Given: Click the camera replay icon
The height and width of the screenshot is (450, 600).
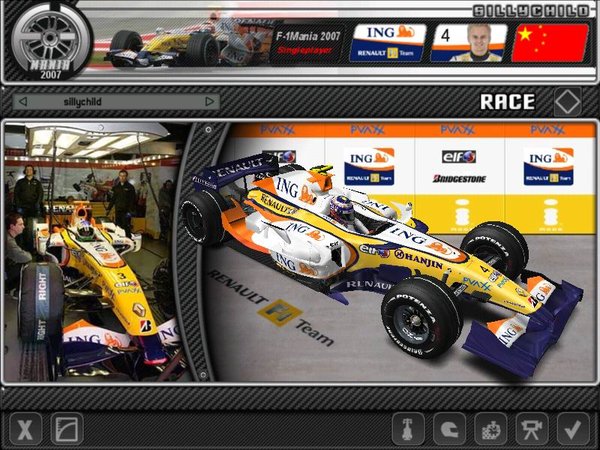Looking at the screenshot, I should point(531,429).
